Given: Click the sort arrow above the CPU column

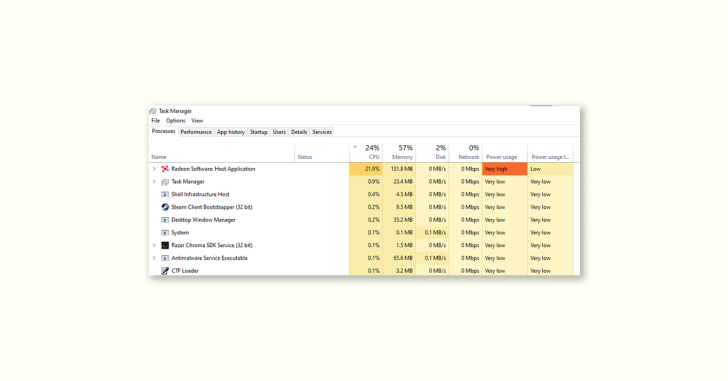Looking at the screenshot, I should [355, 147].
